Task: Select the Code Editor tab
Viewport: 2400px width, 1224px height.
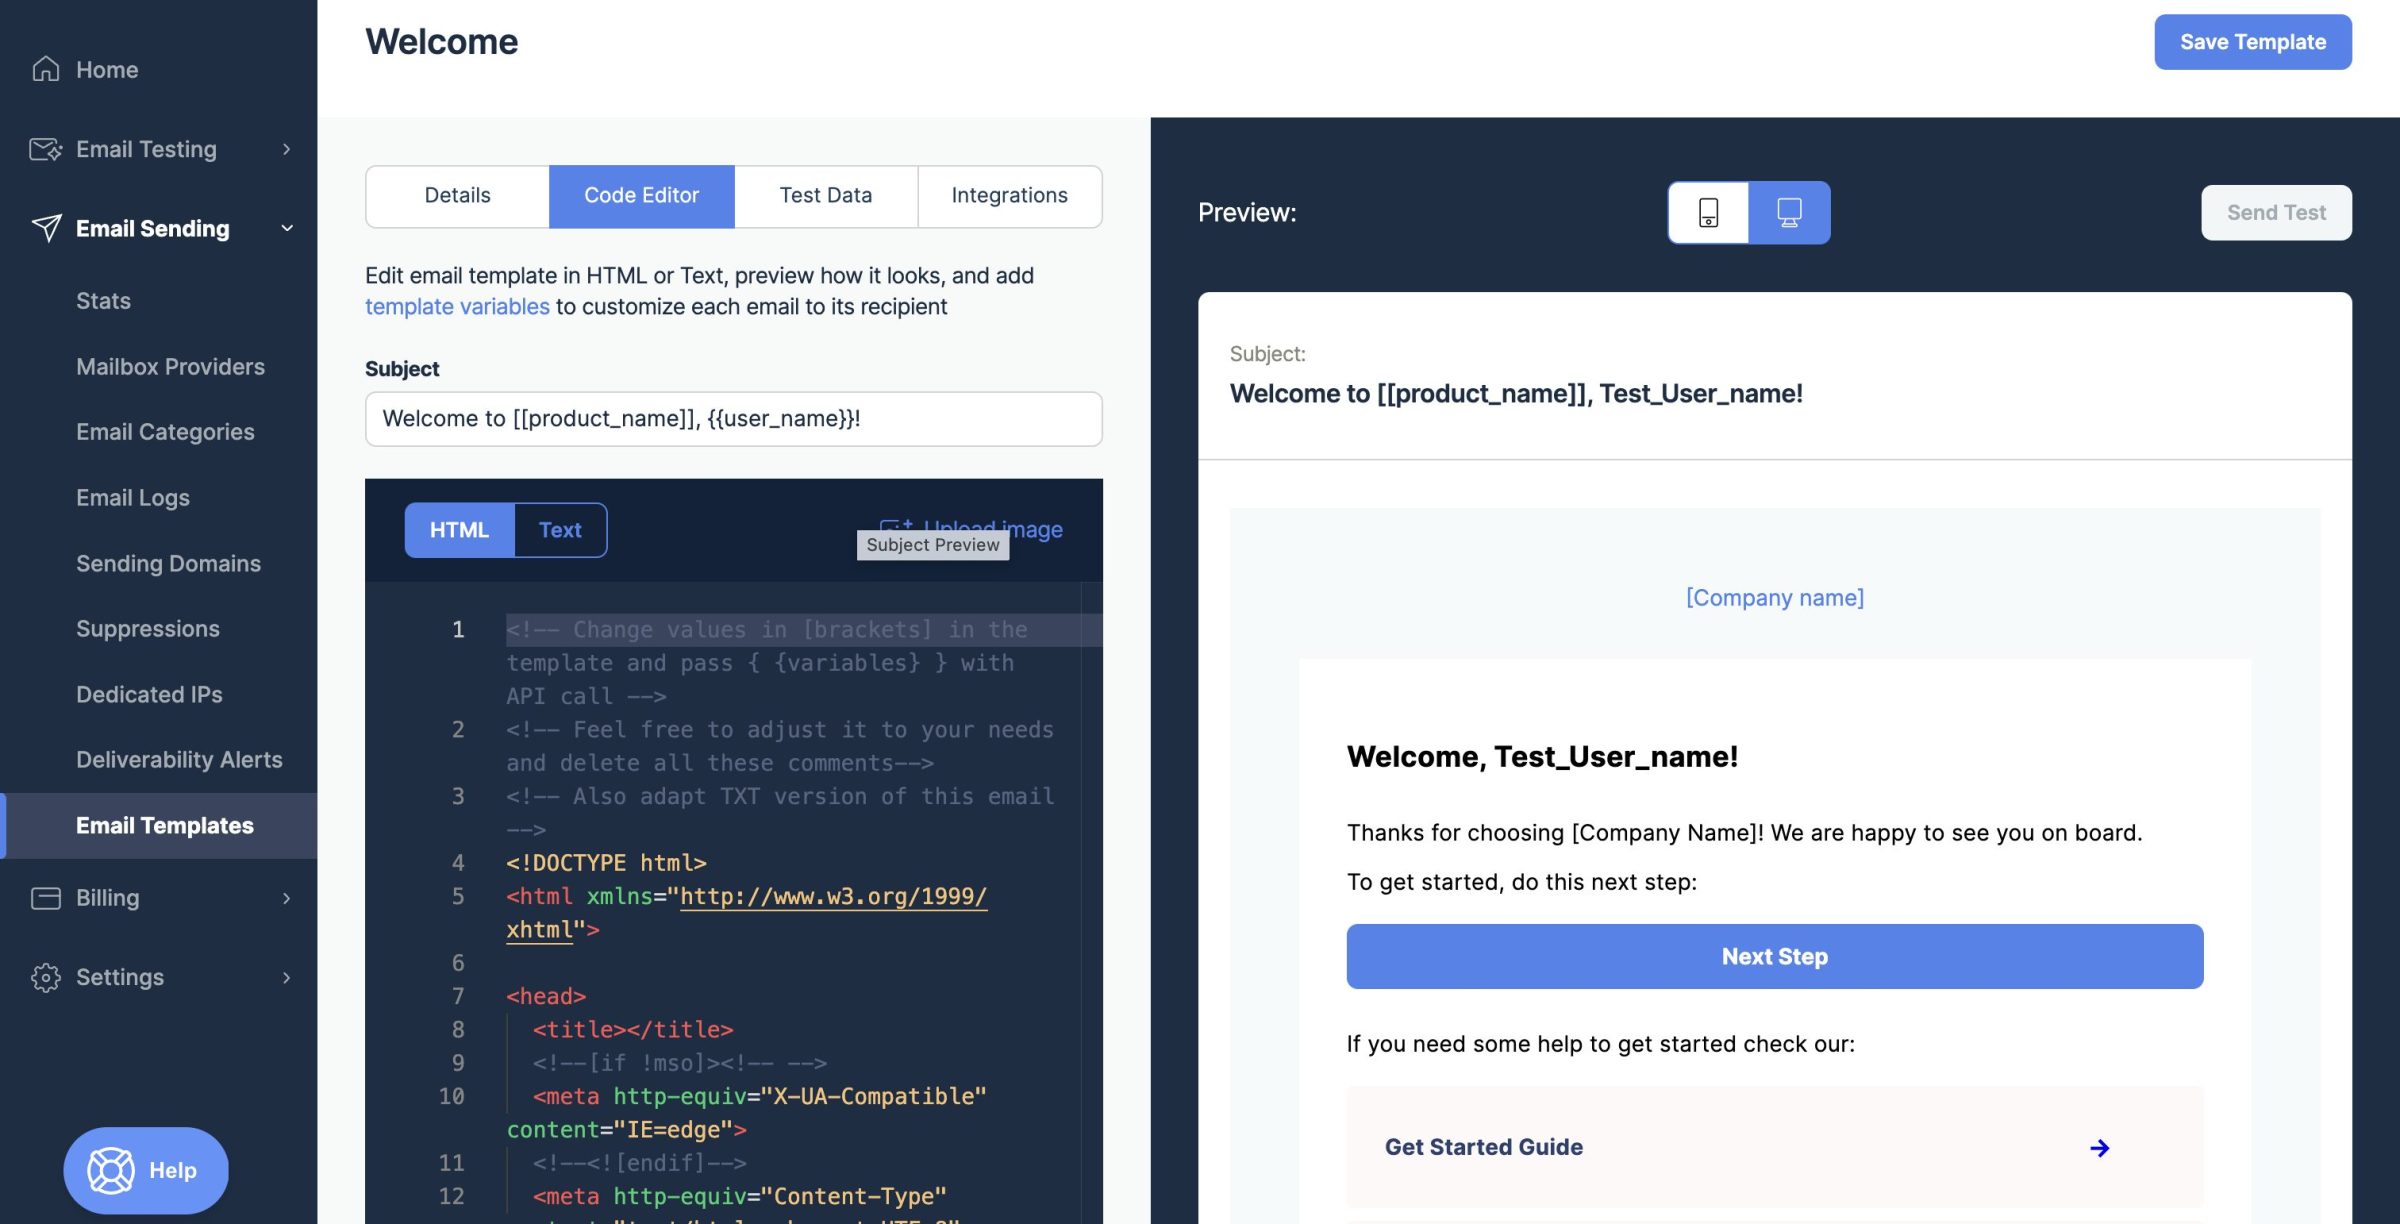Action: pos(641,195)
